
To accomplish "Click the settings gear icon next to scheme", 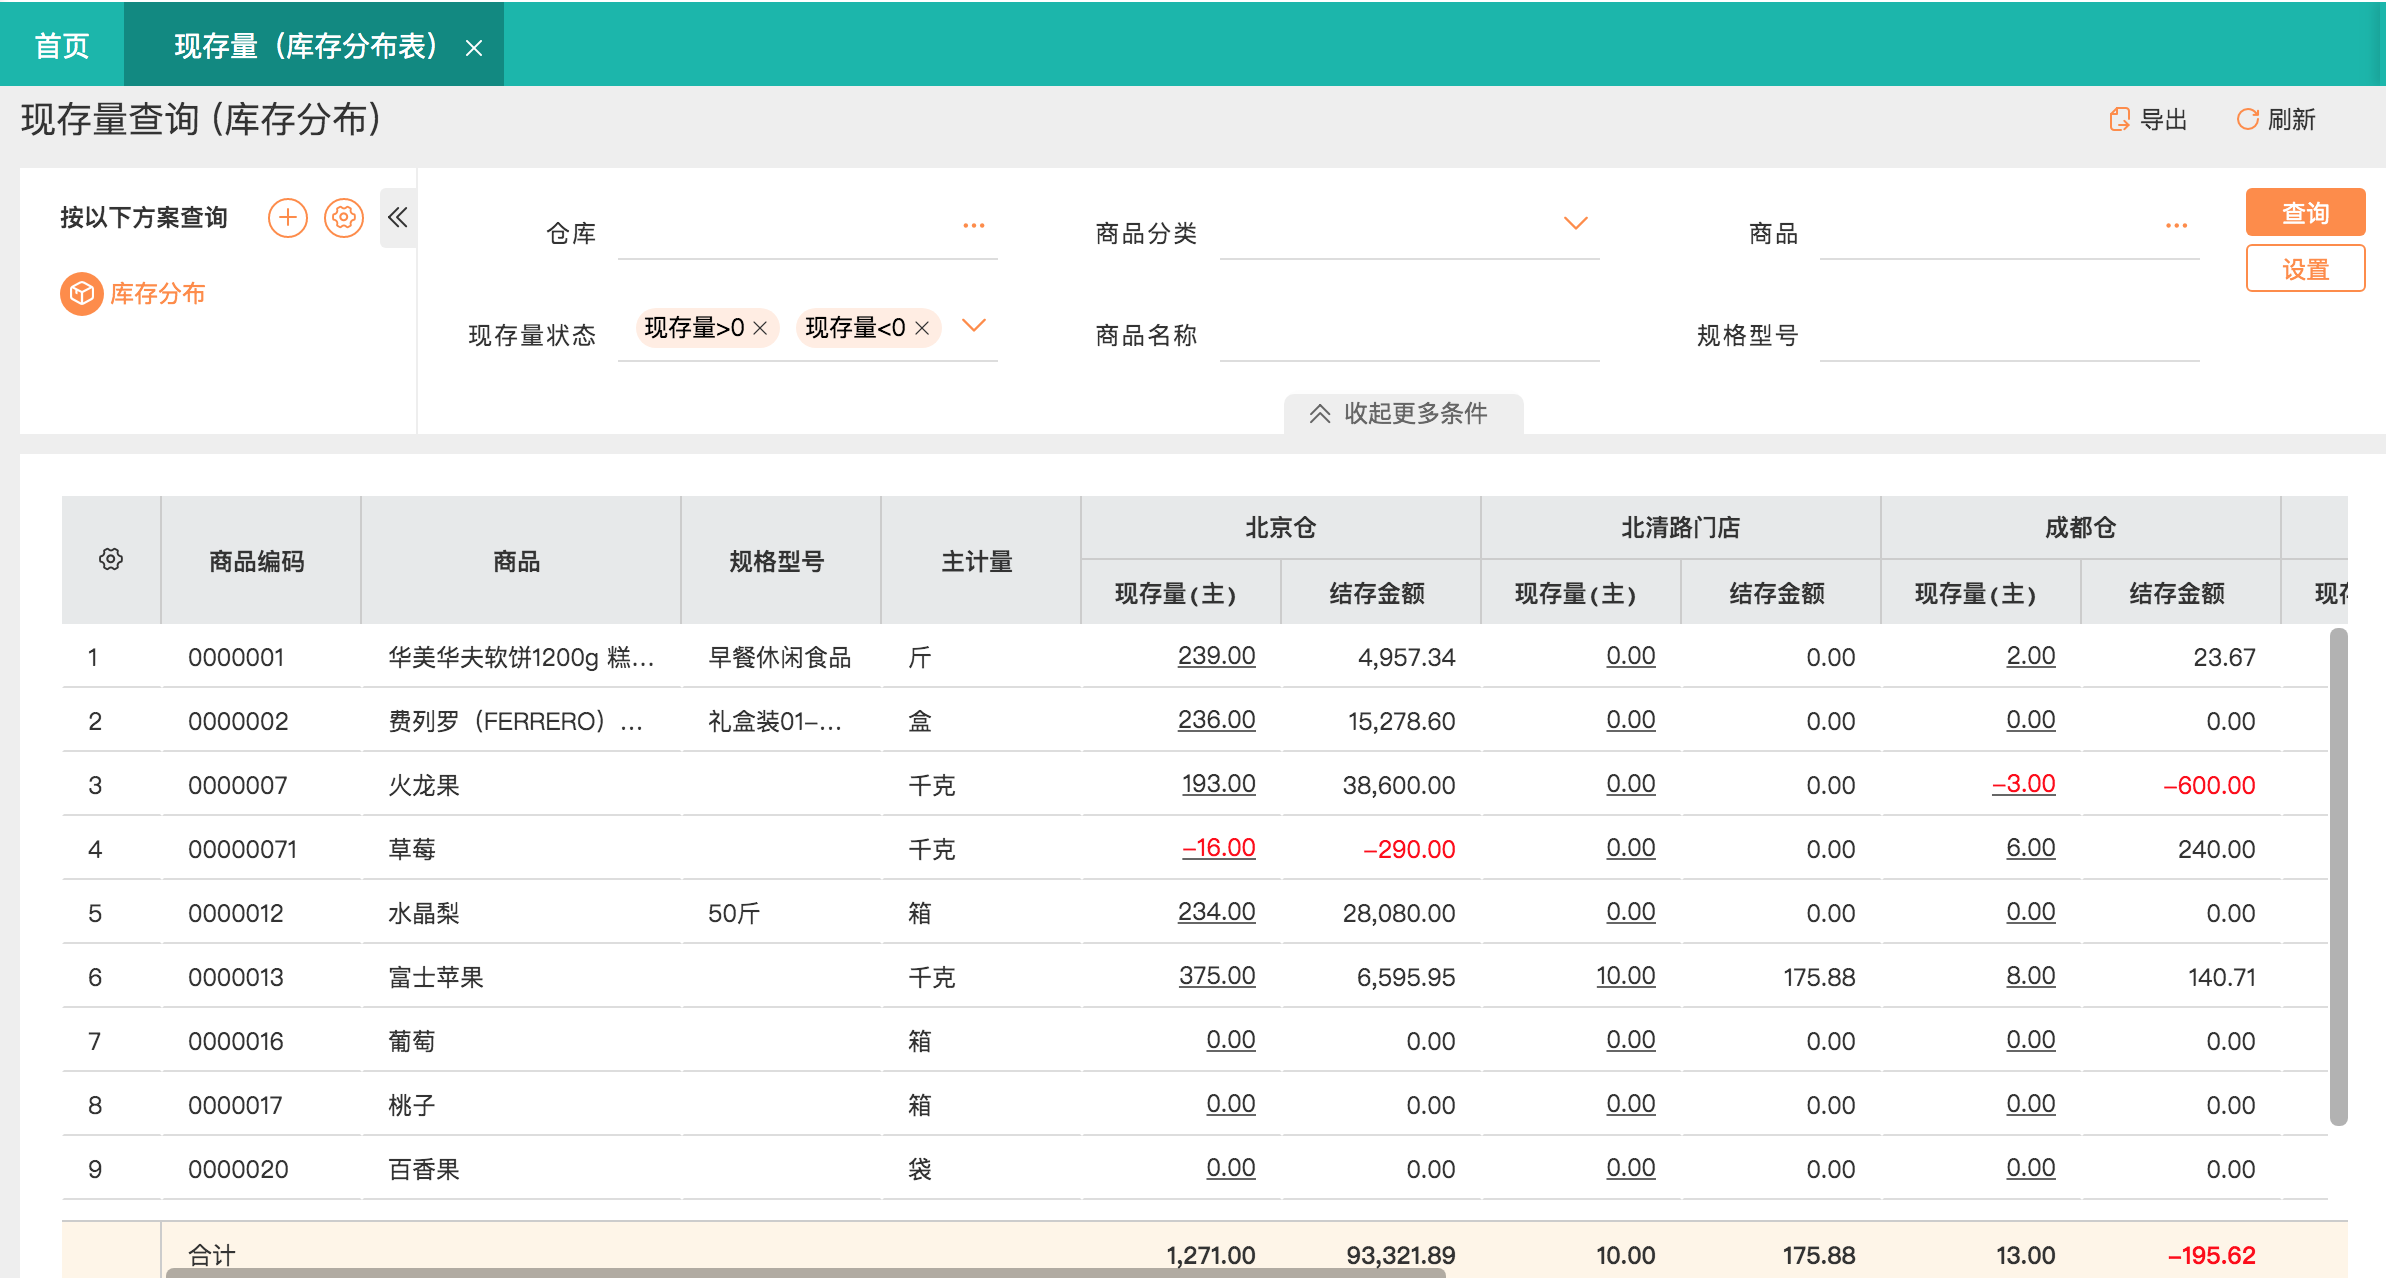I will (344, 218).
